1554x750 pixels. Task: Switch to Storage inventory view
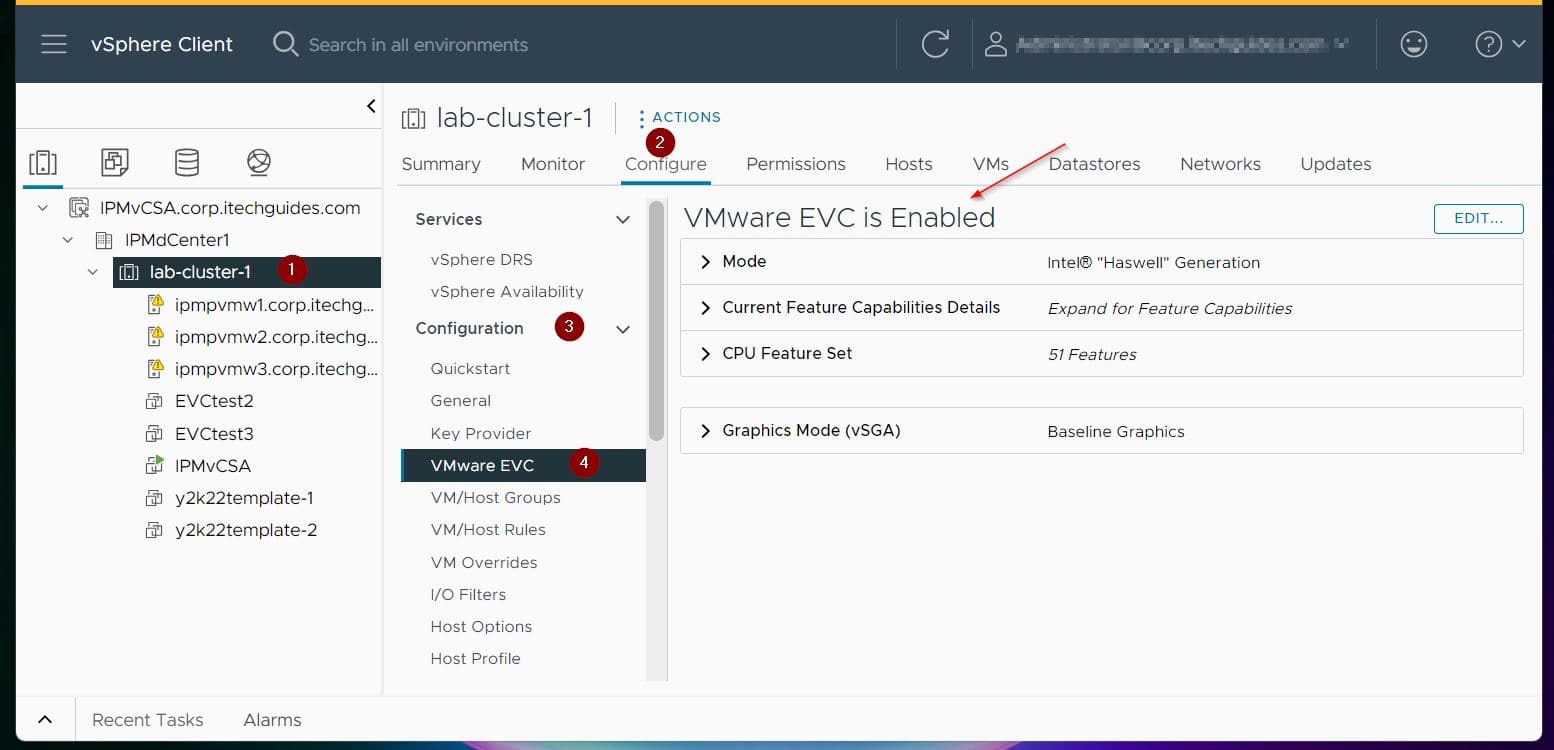187,162
